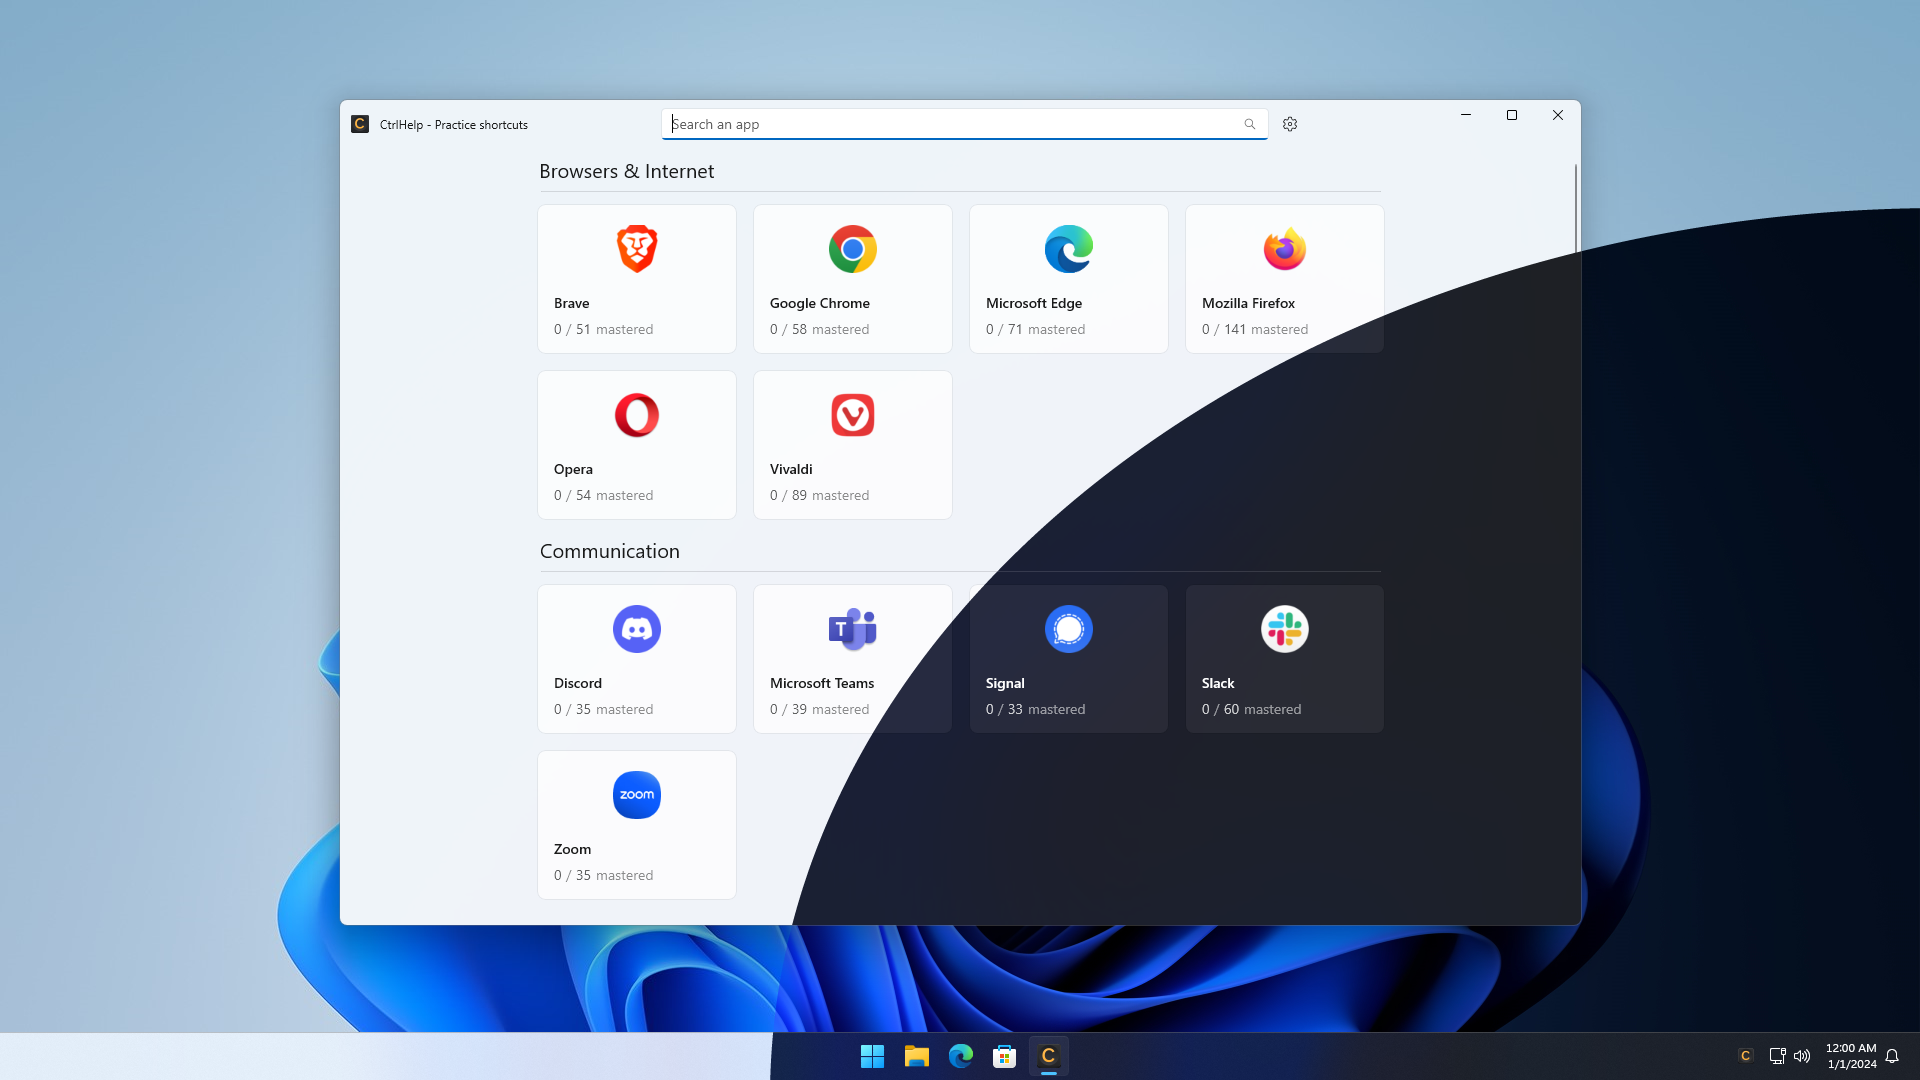This screenshot has height=1080, width=1920.
Task: Click the CtrlHelp app logo icon
Action: click(x=359, y=124)
